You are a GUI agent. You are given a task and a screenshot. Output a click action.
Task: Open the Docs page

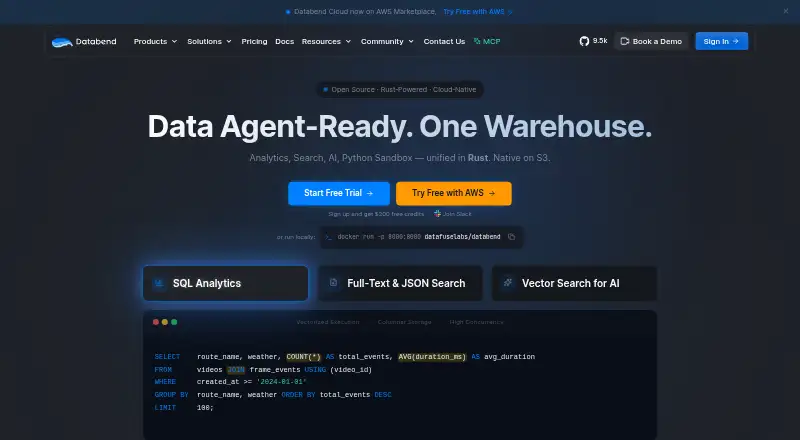285,41
